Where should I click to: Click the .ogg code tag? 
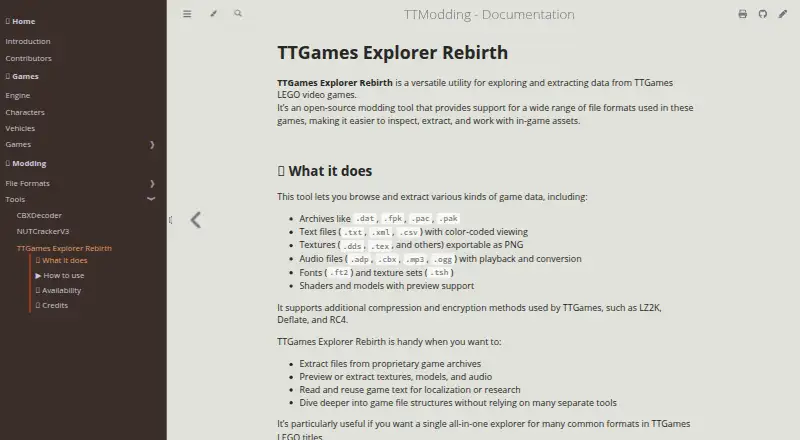pos(443,259)
